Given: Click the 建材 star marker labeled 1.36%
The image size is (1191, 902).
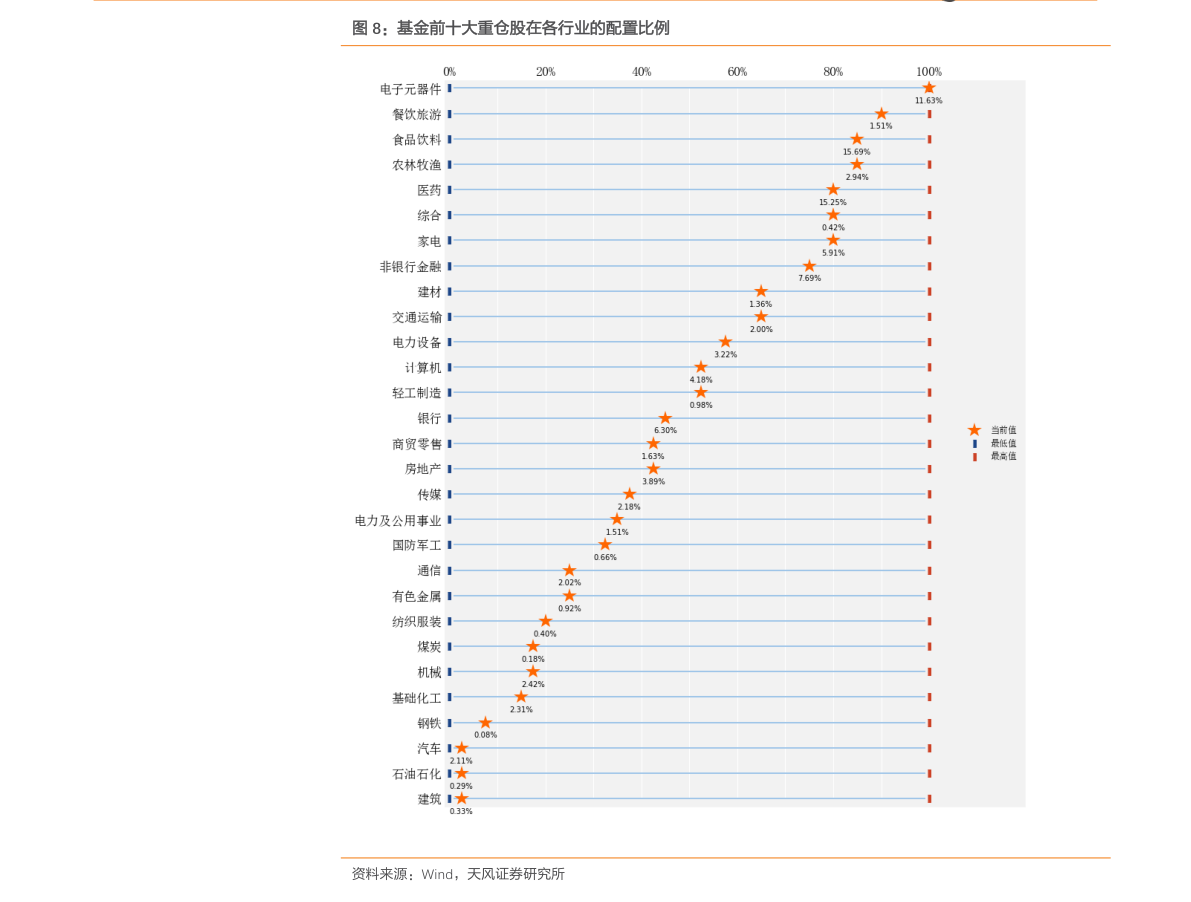Looking at the screenshot, I should [x=760, y=291].
